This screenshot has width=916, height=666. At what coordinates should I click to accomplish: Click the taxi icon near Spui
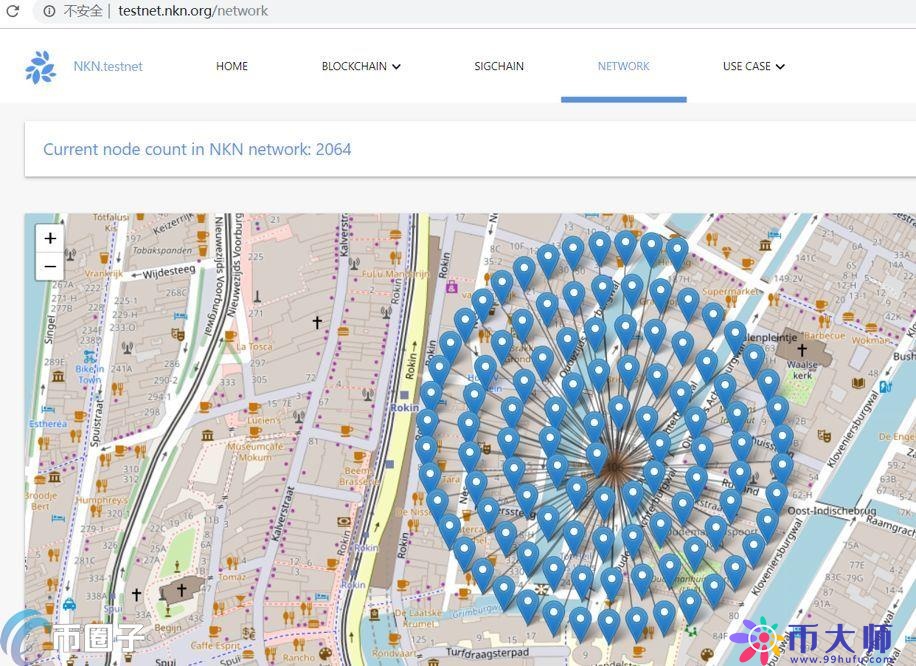coord(69,605)
